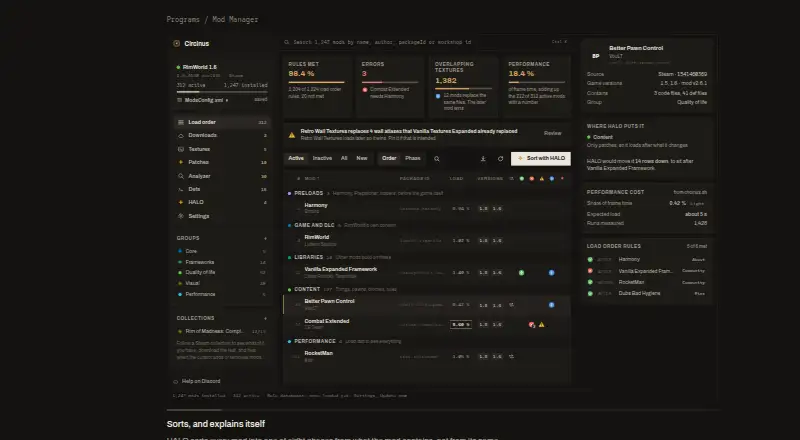Image resolution: width=800 pixels, height=440 pixels.
Task: Click the yellow warning column filter icon
Action: click(542, 179)
